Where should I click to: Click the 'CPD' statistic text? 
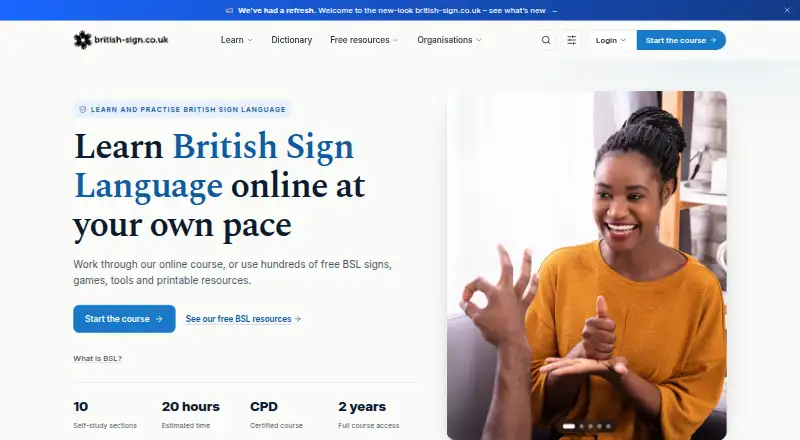(x=264, y=407)
